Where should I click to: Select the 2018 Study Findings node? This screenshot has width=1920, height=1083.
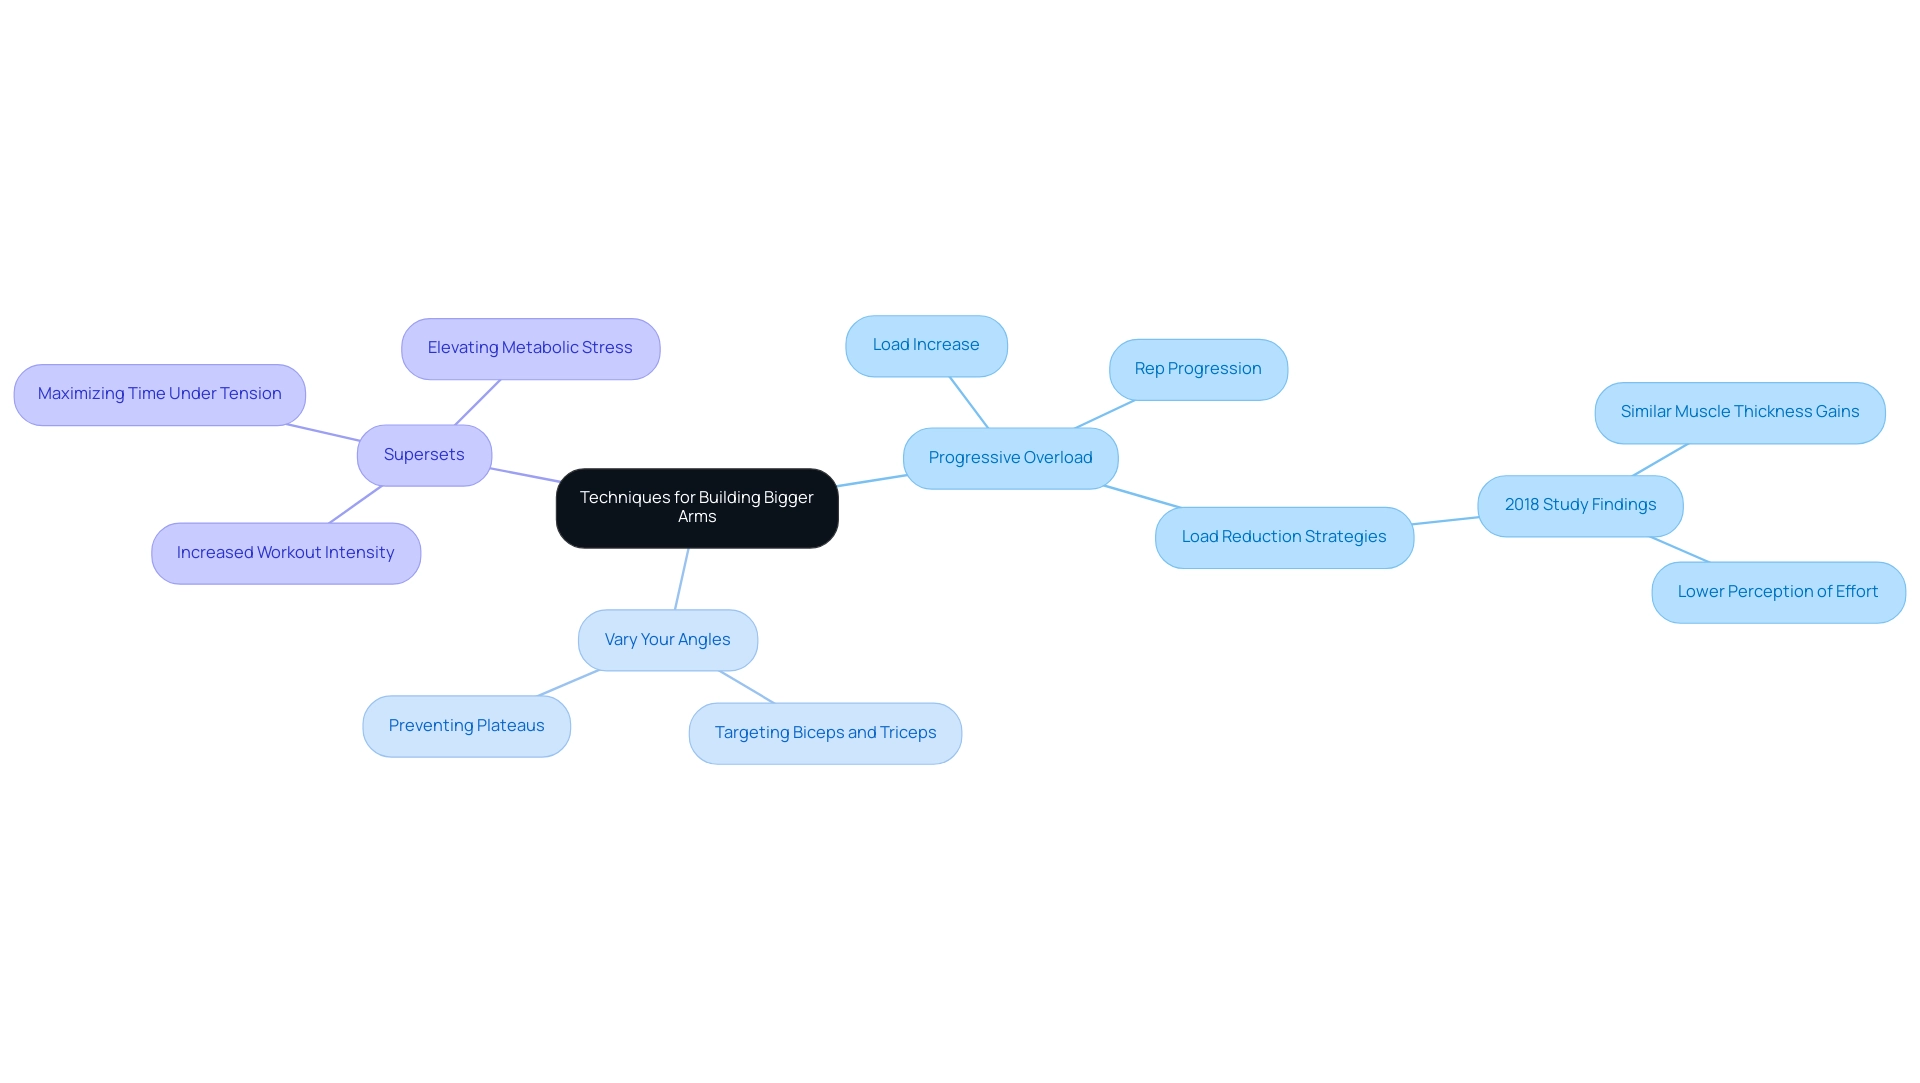[x=1580, y=503]
